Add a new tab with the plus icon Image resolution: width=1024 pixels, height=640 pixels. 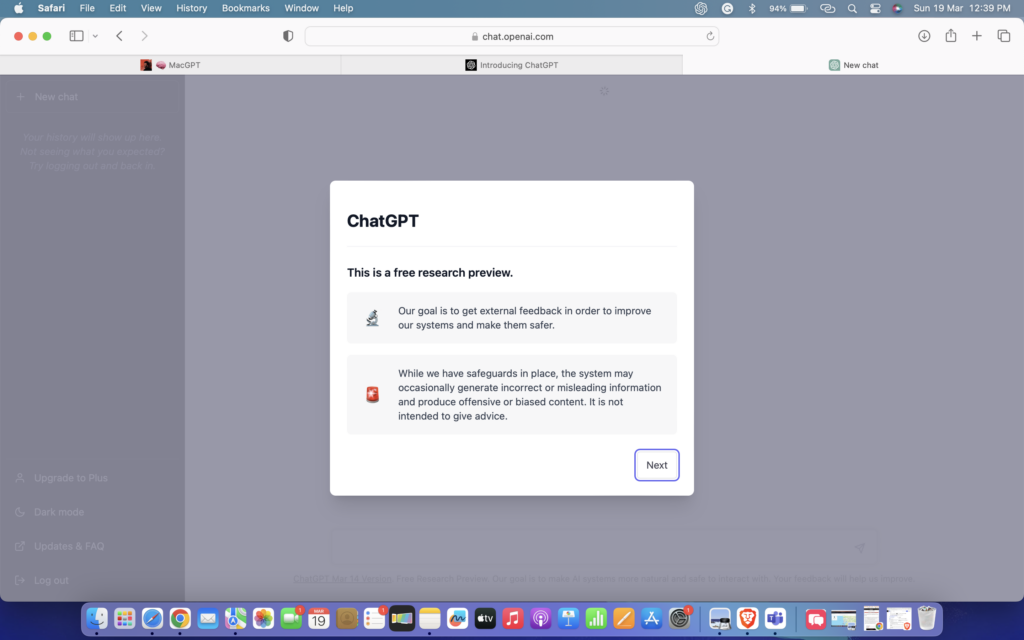tap(977, 36)
